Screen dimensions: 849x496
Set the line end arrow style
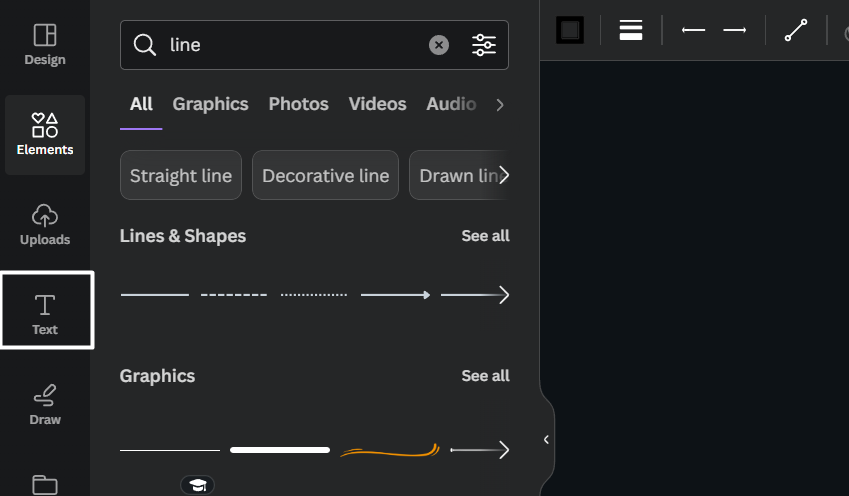coord(735,30)
